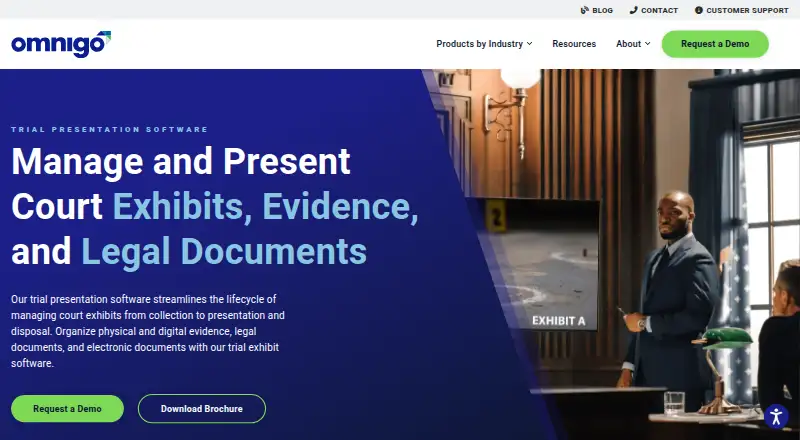Click the hero Request a Demo button
The width and height of the screenshot is (800, 440).
click(x=67, y=409)
